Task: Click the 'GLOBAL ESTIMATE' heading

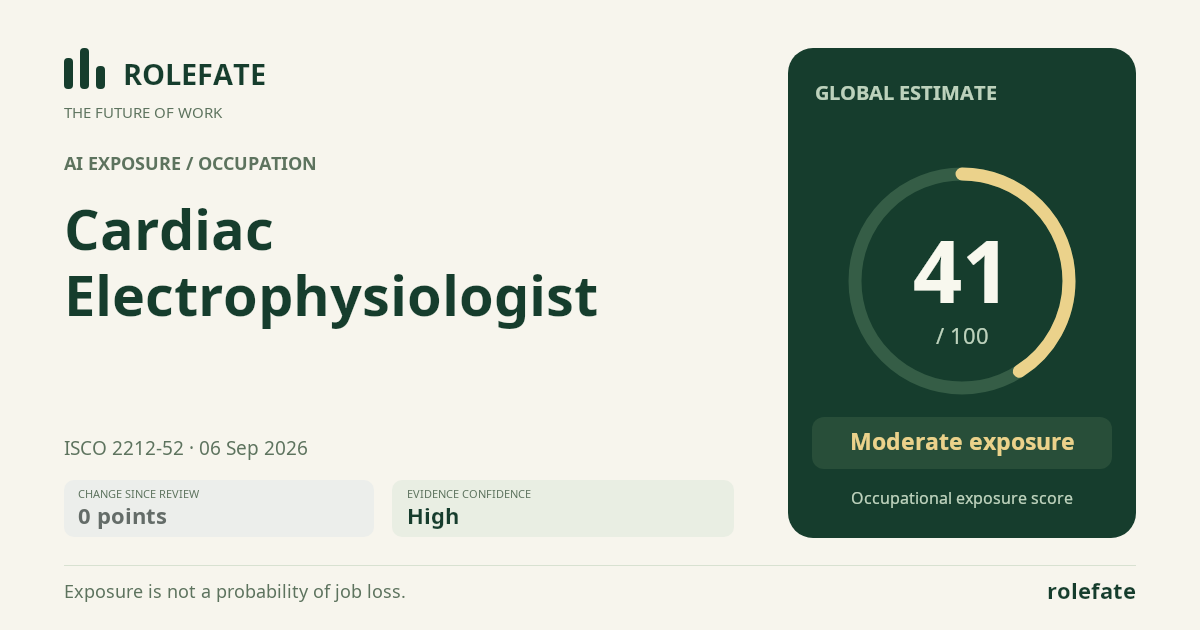Action: click(906, 93)
